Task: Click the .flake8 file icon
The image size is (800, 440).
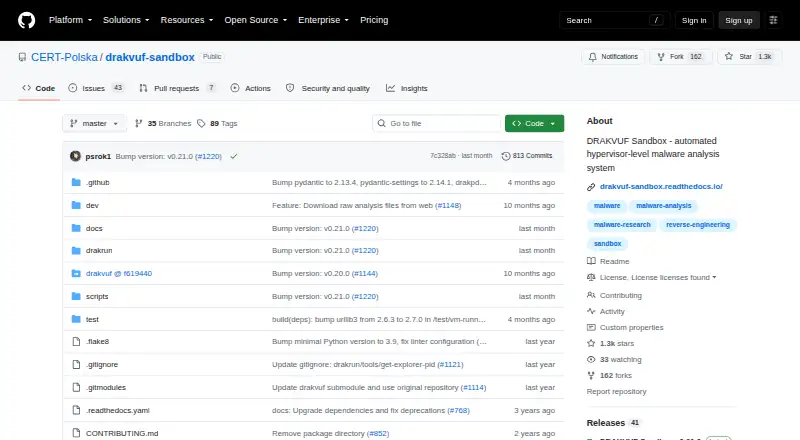Action: pyautogui.click(x=76, y=341)
